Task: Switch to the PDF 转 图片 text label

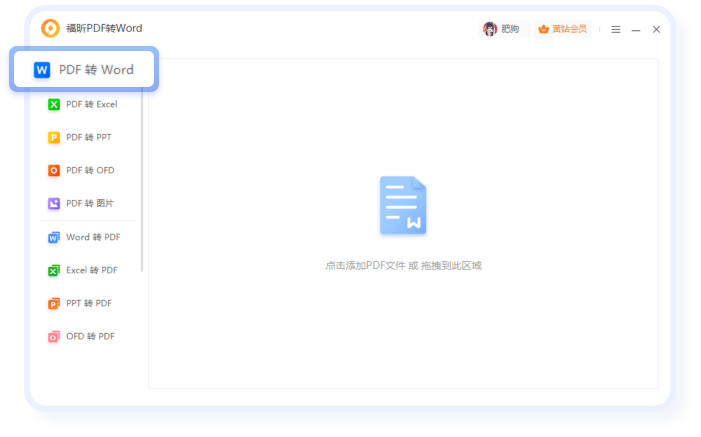Action: click(90, 203)
